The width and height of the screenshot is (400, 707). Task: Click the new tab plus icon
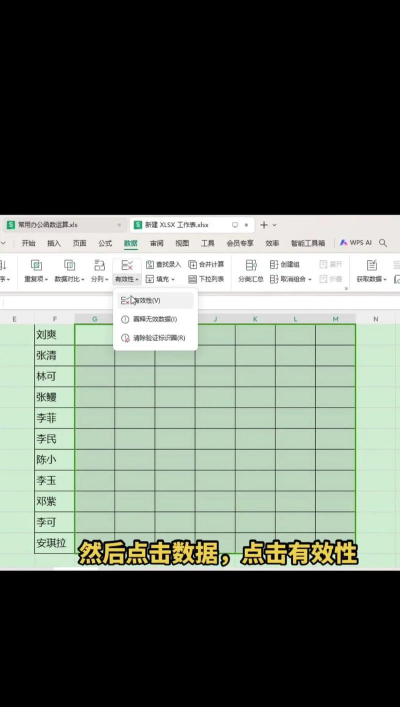[x=264, y=225]
